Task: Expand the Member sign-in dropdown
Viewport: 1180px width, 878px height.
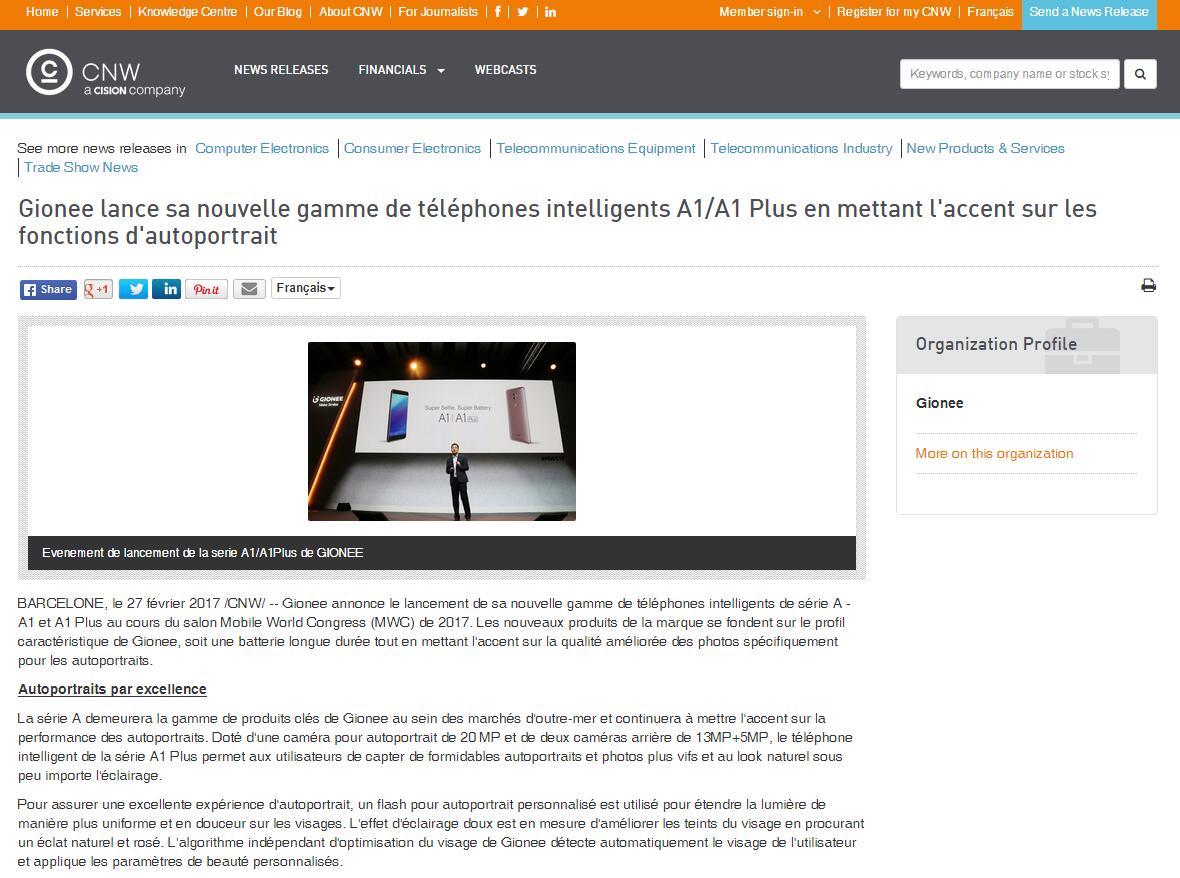Action: (x=769, y=12)
